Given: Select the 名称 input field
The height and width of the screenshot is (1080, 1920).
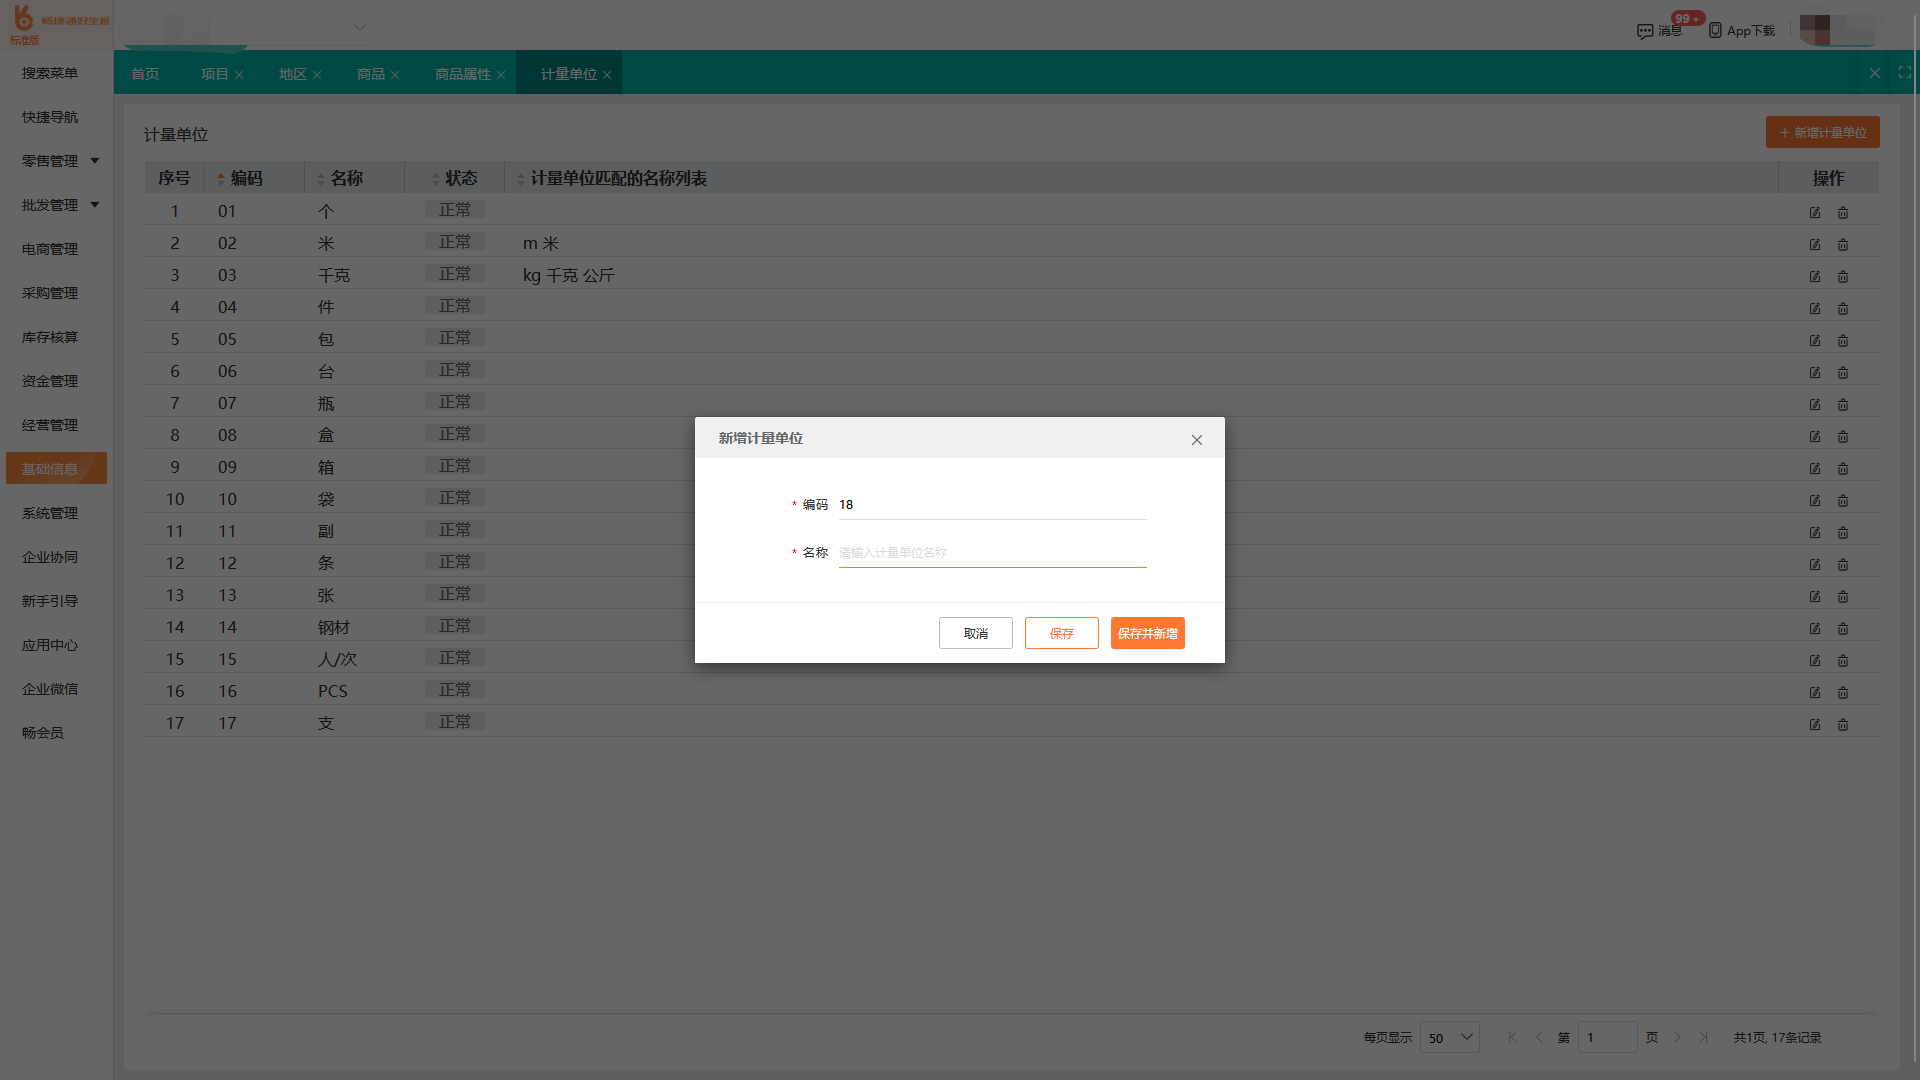Looking at the screenshot, I should click(992, 551).
